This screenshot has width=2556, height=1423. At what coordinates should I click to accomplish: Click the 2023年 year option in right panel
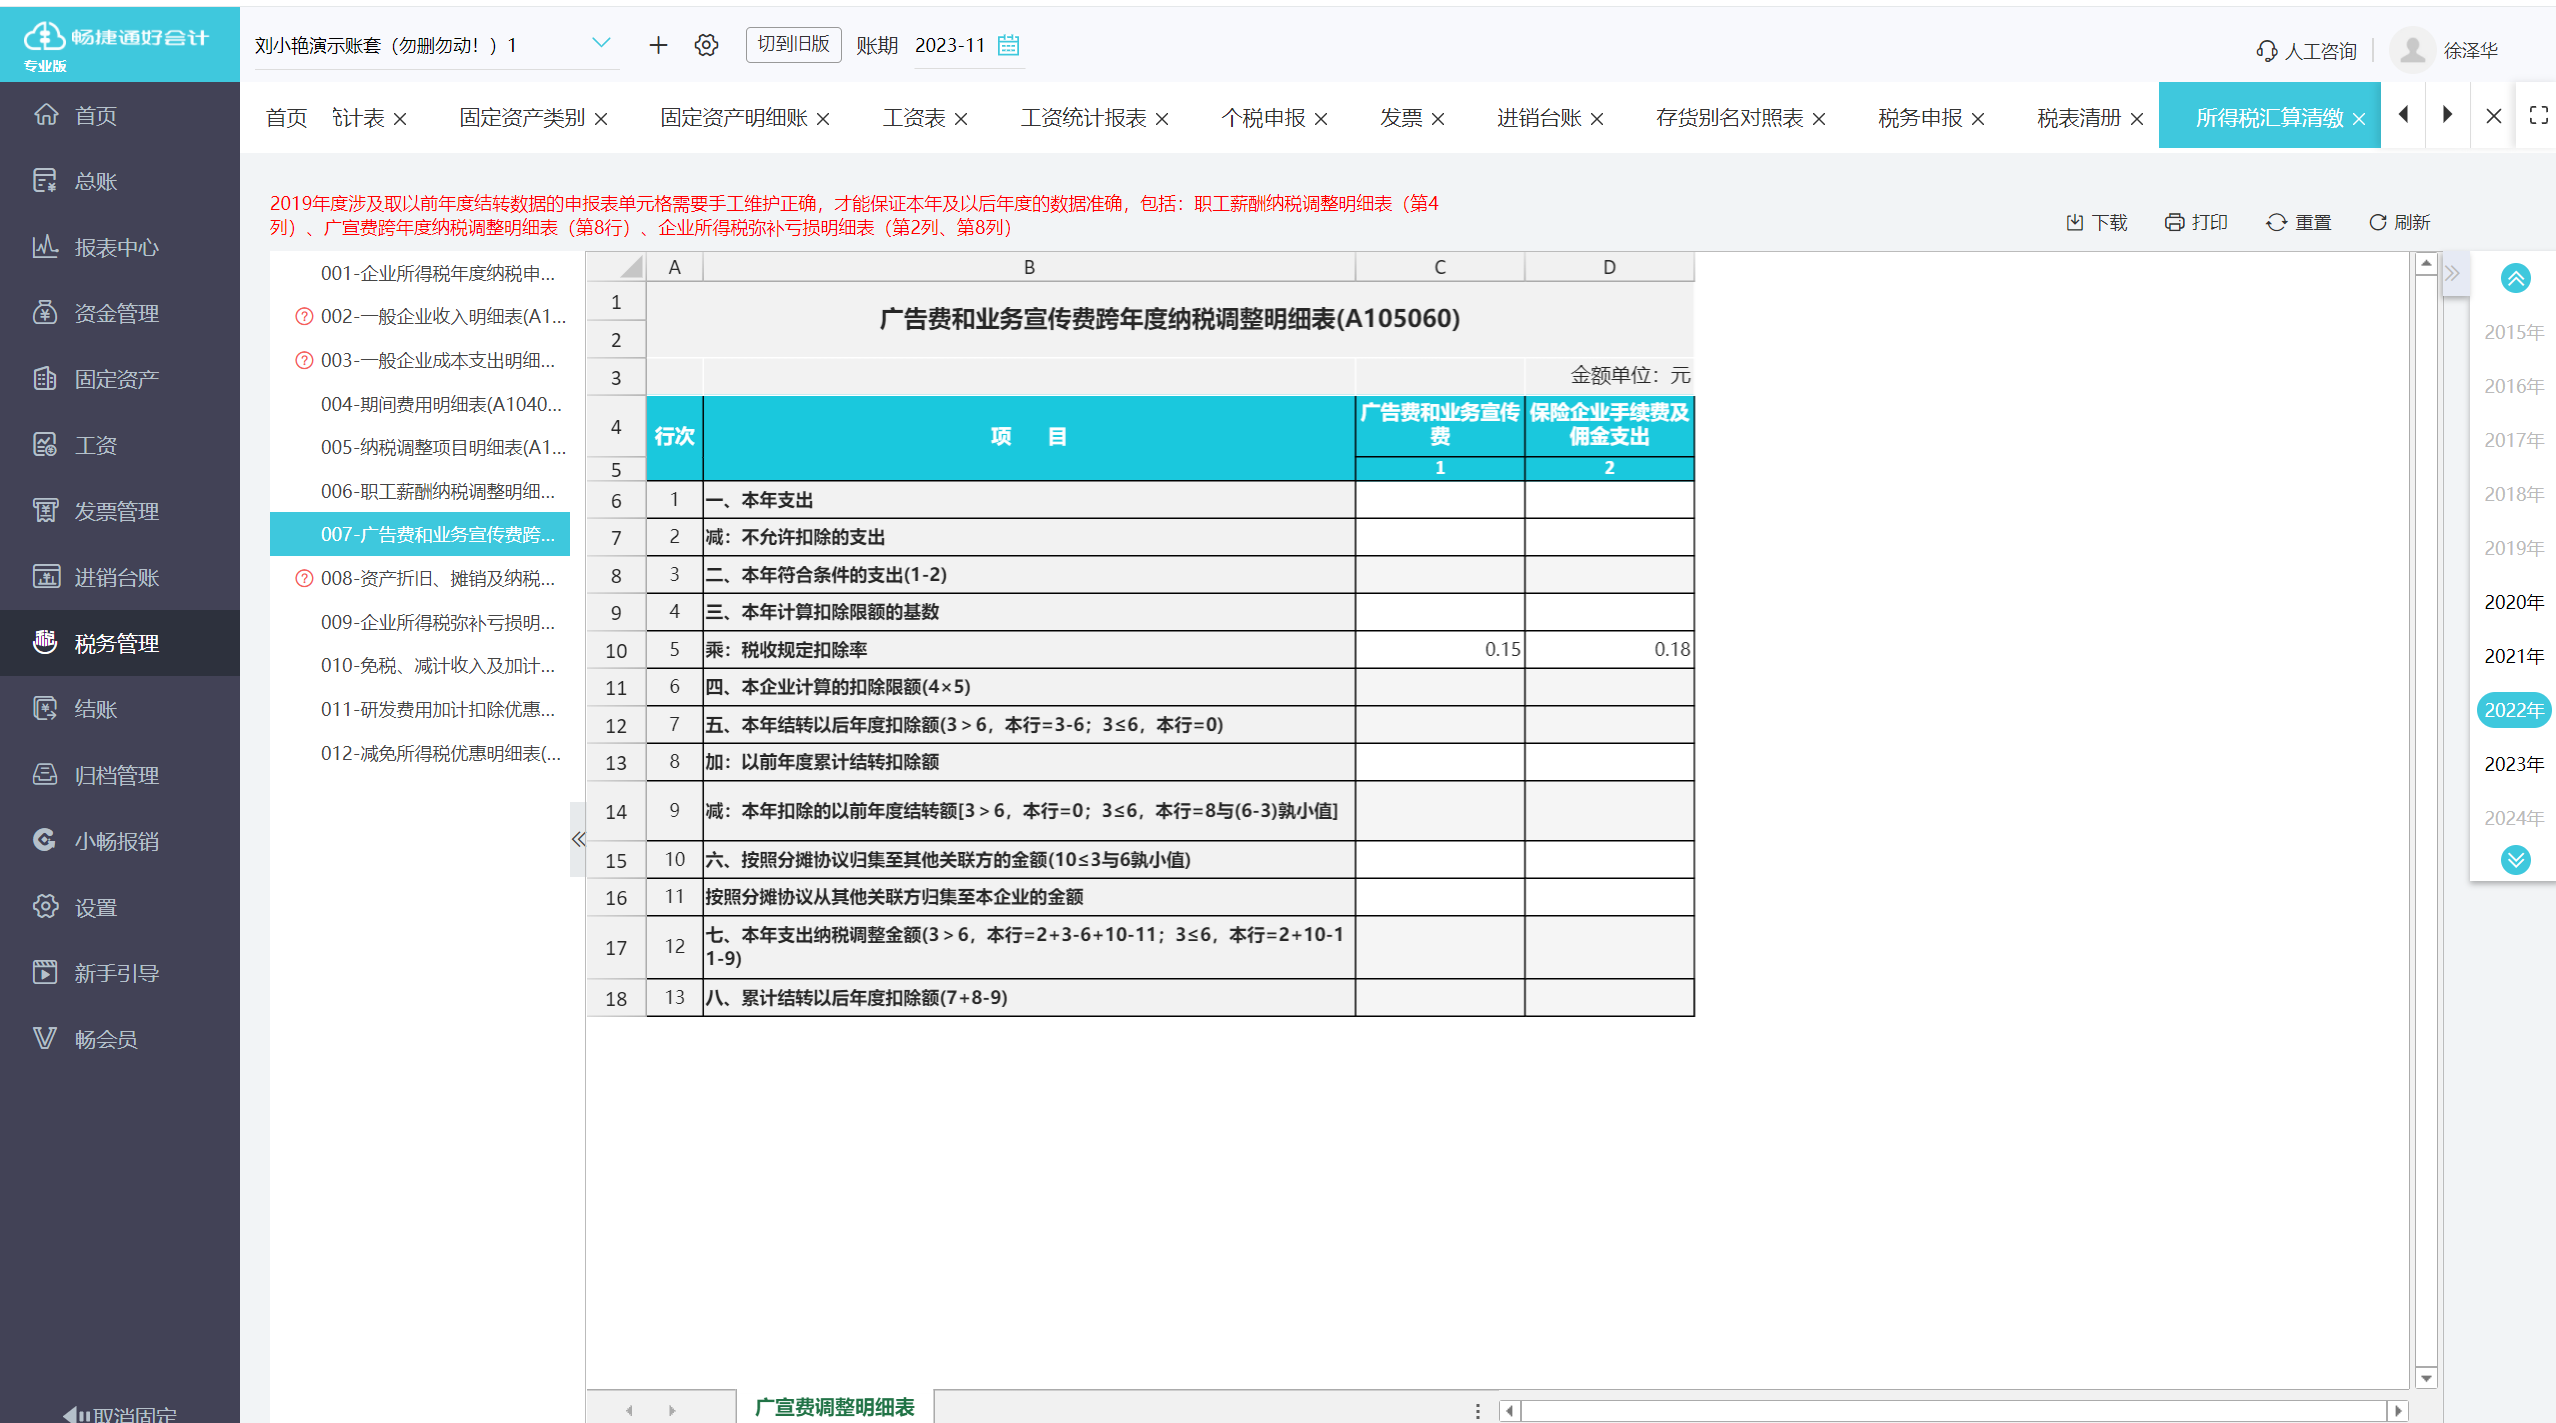point(2510,762)
